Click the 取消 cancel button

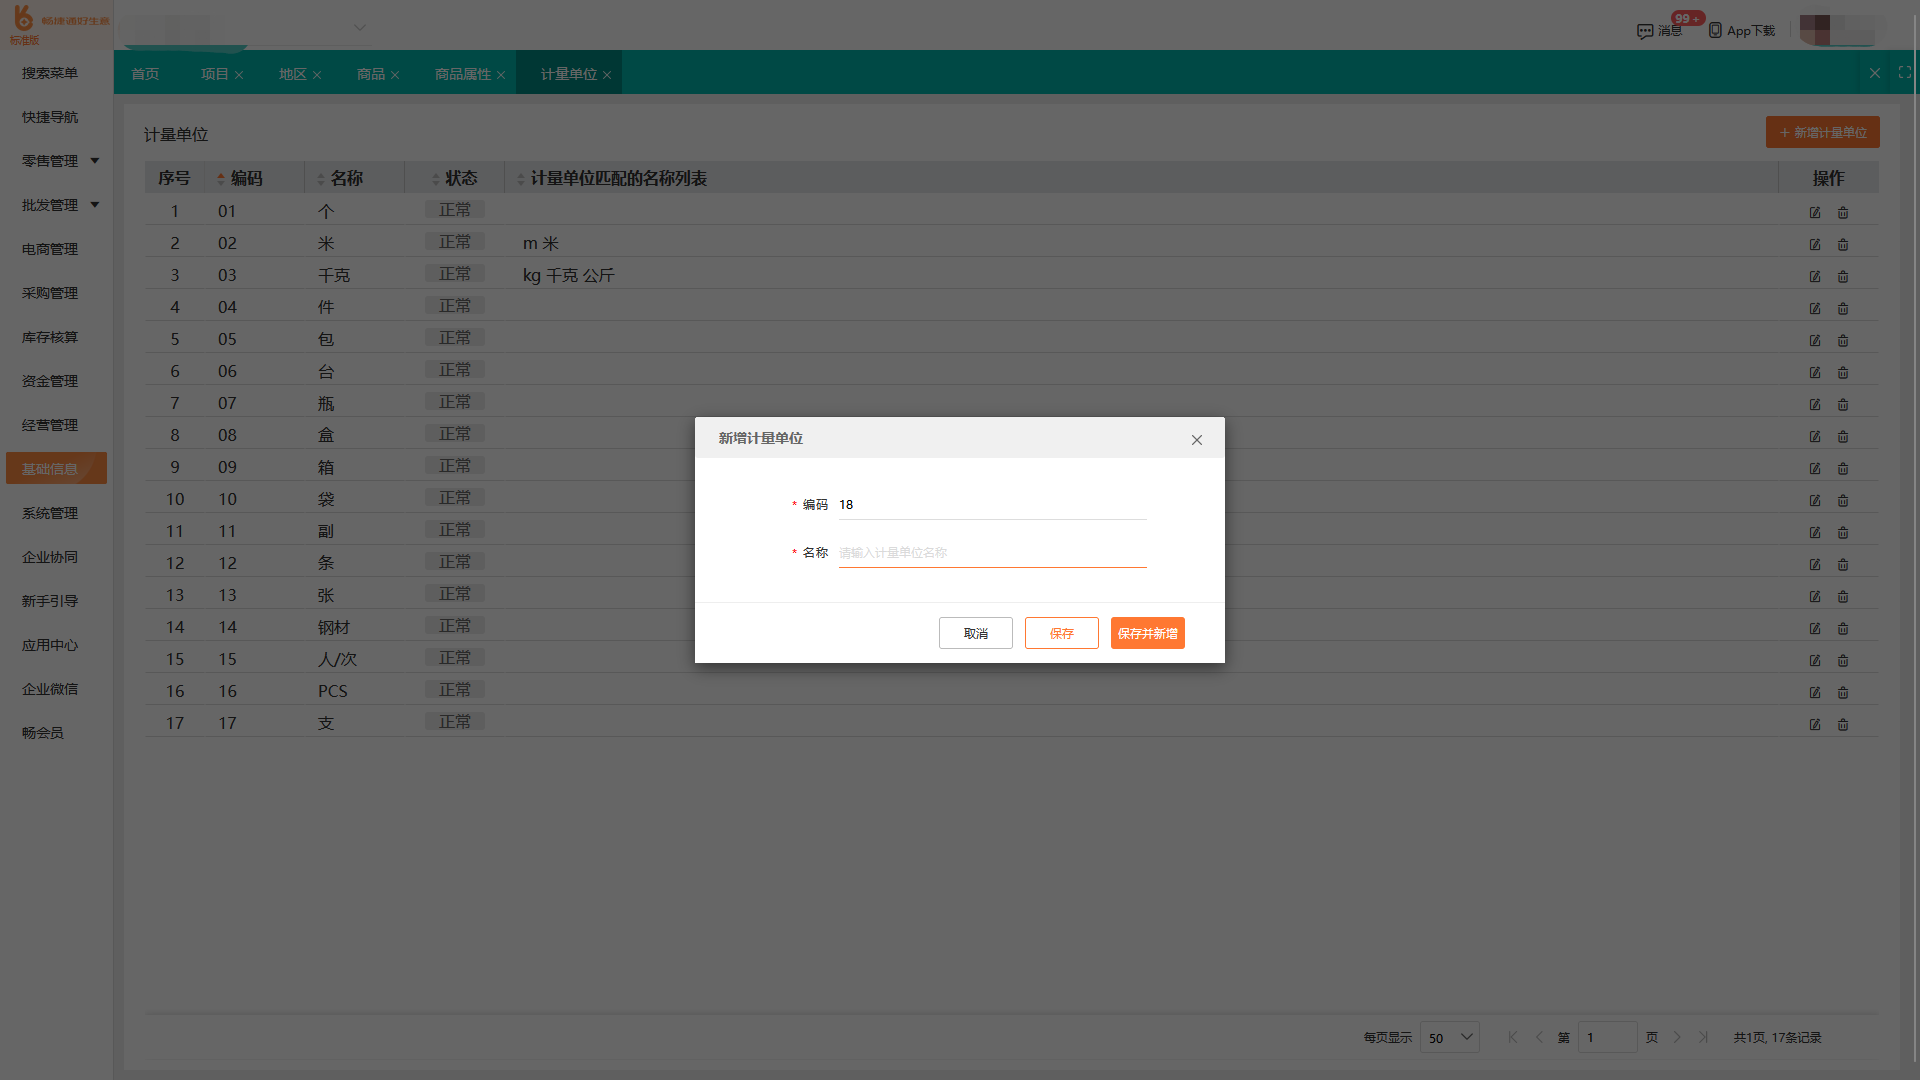coord(976,633)
